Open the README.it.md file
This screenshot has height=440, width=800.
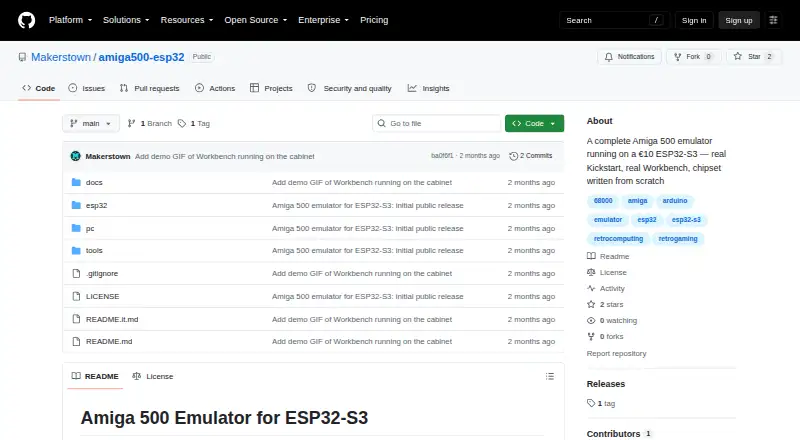point(112,319)
